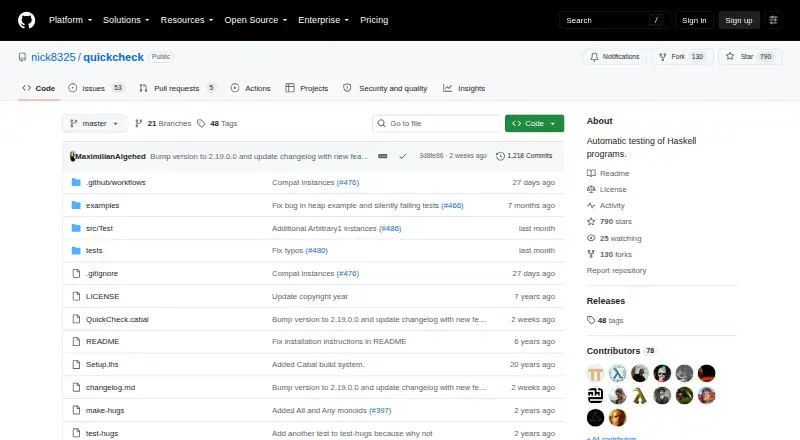Open the Insights tab
This screenshot has height=440, width=800.
464,88
